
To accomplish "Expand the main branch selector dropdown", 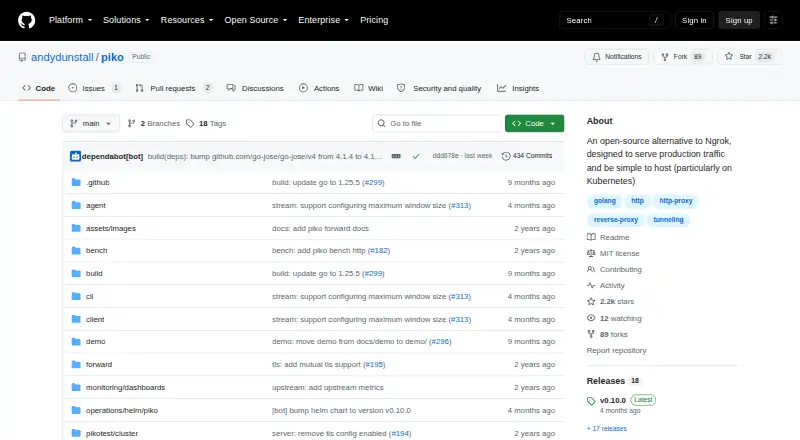I will (x=91, y=124).
